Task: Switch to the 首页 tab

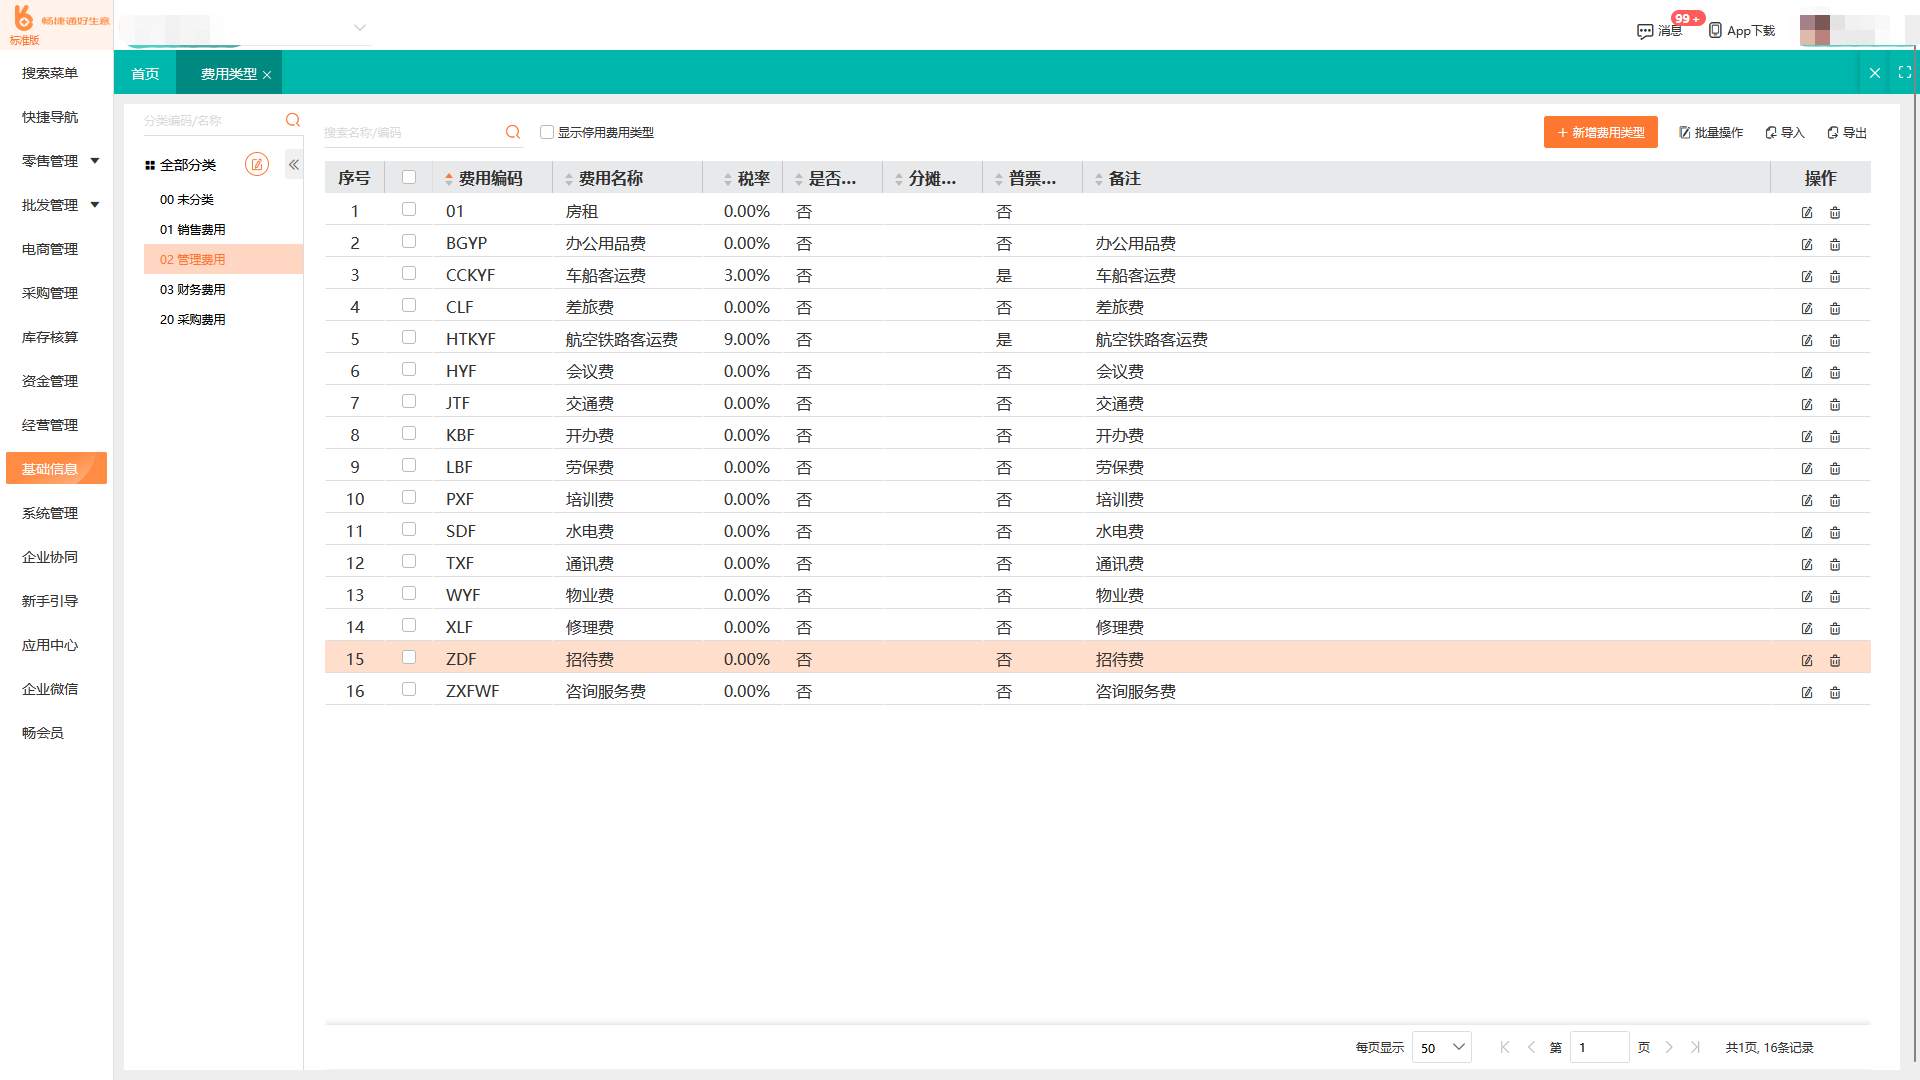Action: (145, 74)
